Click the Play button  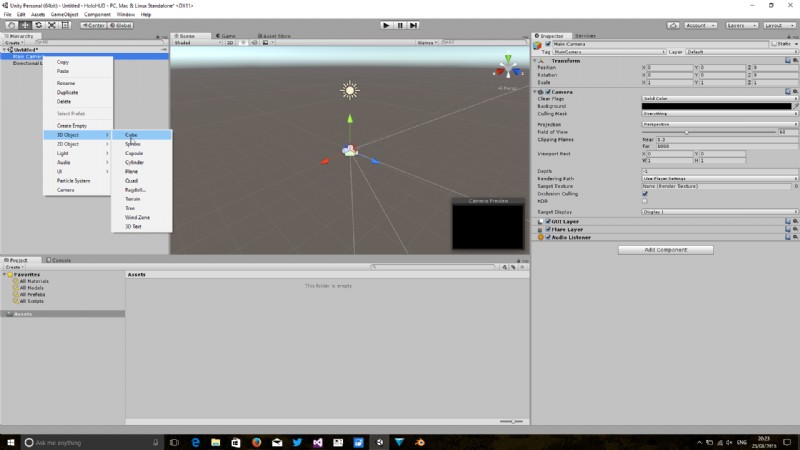pos(386,25)
